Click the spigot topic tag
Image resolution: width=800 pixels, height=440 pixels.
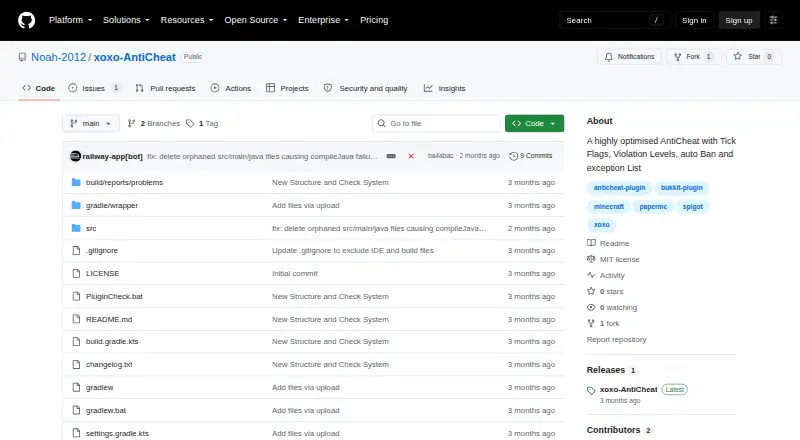(x=692, y=207)
